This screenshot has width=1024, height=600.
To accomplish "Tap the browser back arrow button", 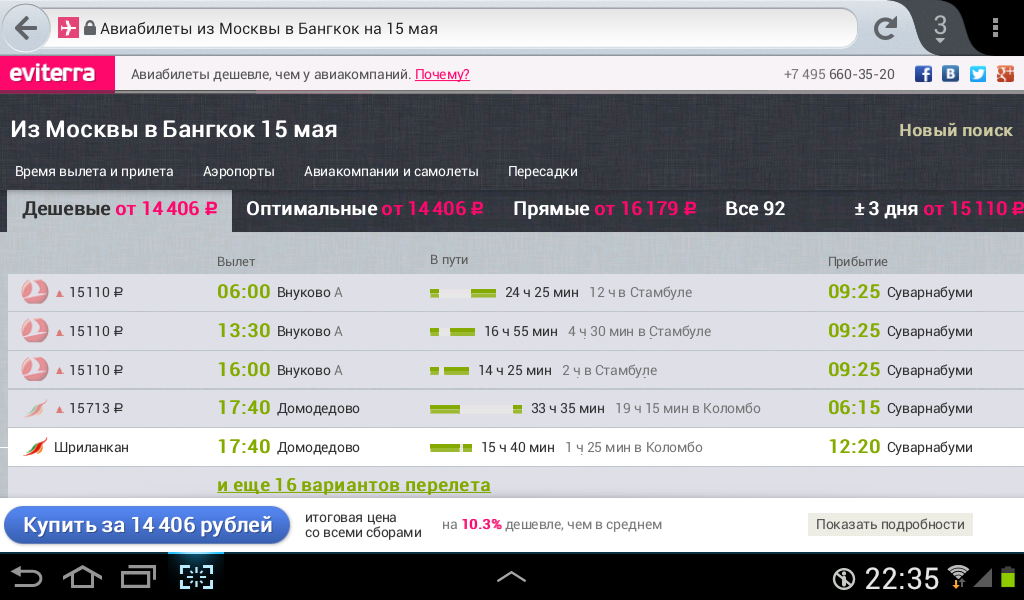I will pyautogui.click(x=26, y=28).
